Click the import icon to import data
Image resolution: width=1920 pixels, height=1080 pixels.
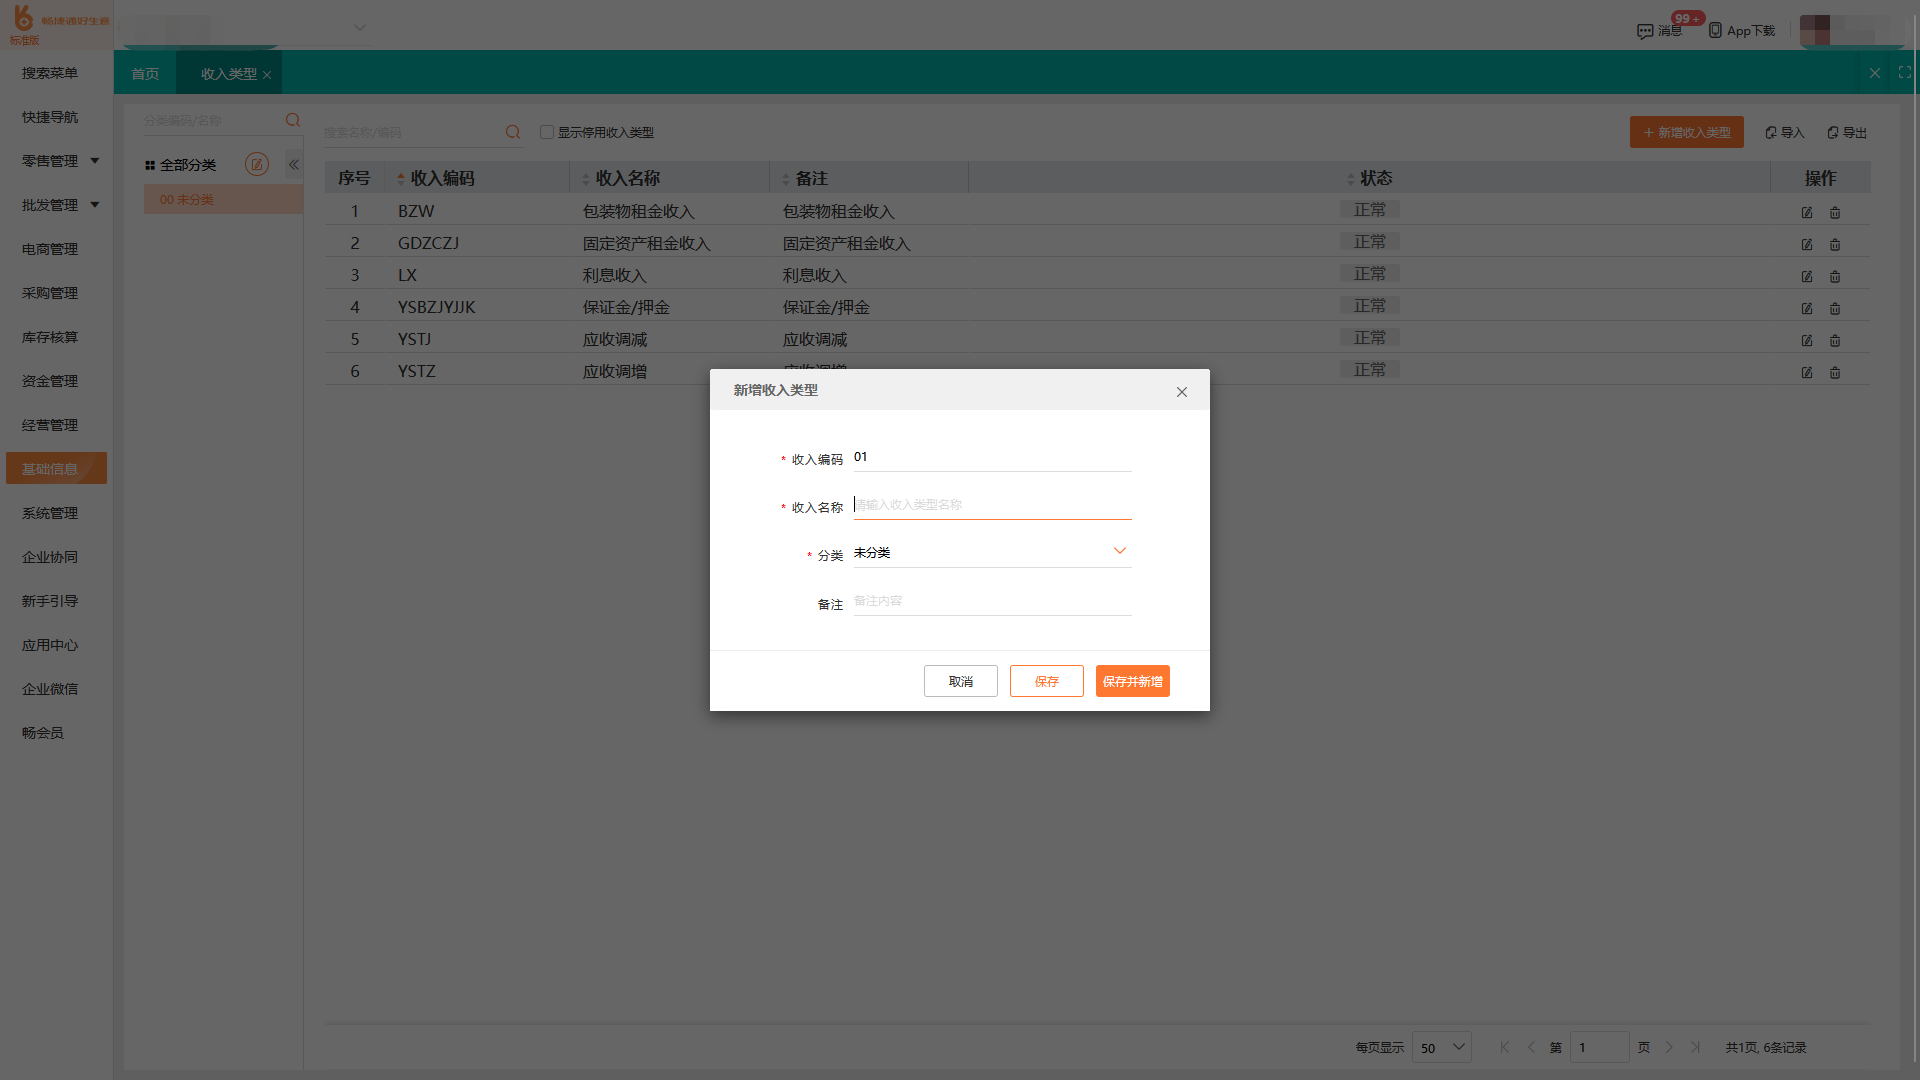point(1784,132)
